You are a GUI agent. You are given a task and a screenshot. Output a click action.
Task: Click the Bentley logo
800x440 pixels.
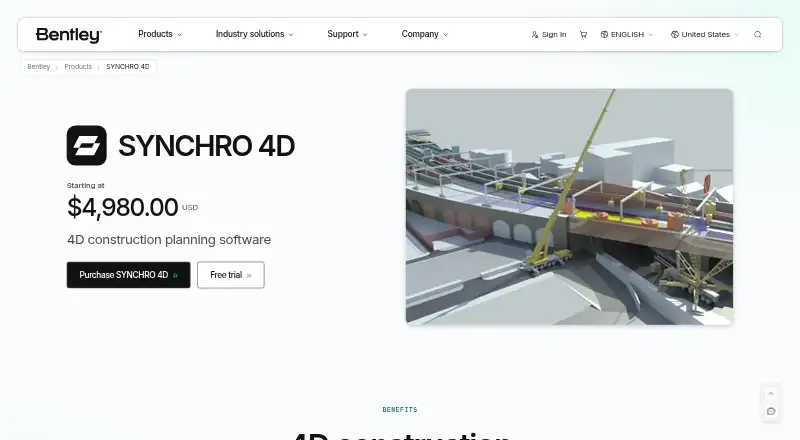(x=69, y=35)
